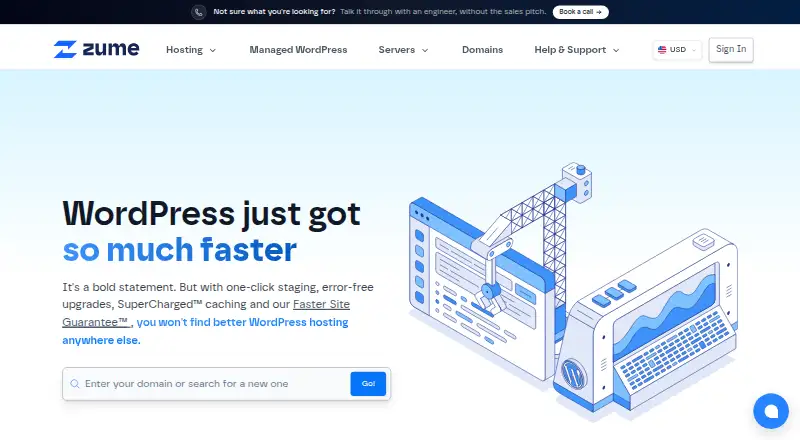
Task: Click the Zume logo
Action: (x=96, y=50)
